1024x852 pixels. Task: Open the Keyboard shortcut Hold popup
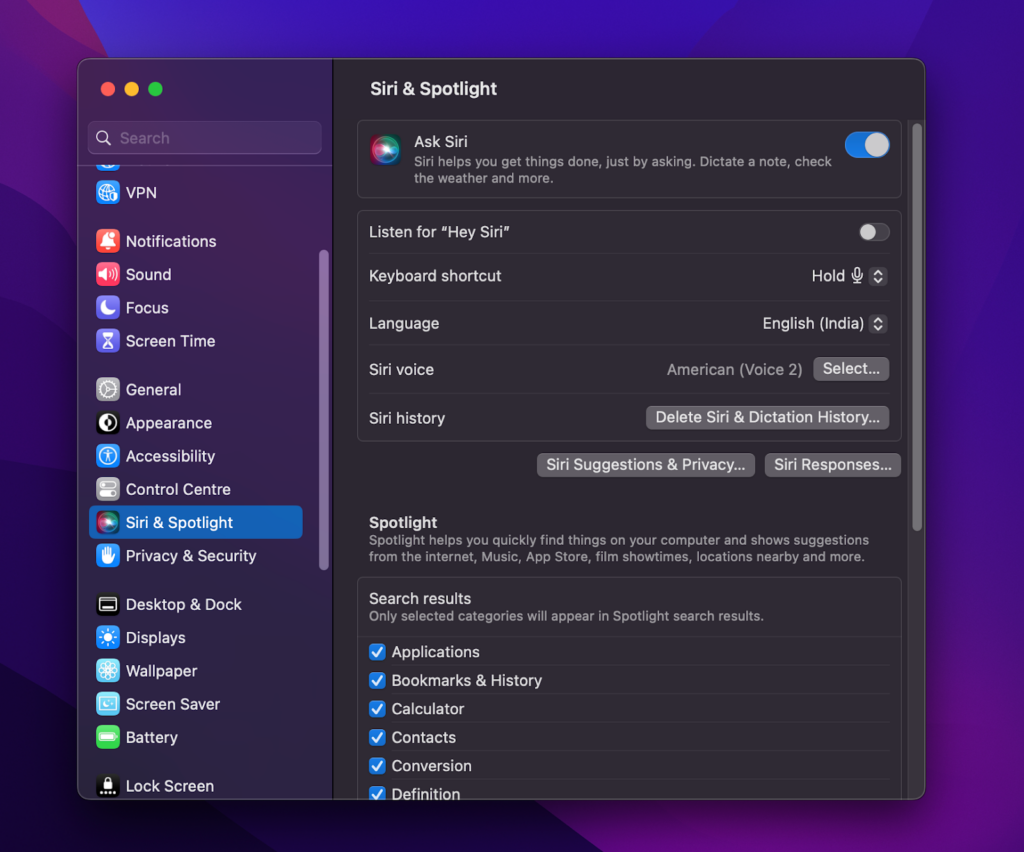(849, 276)
